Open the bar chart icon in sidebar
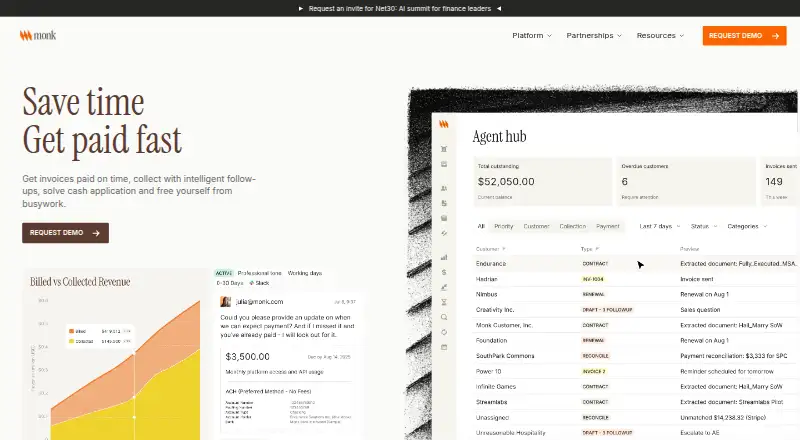Viewport: 800px width, 440px height. [x=444, y=257]
